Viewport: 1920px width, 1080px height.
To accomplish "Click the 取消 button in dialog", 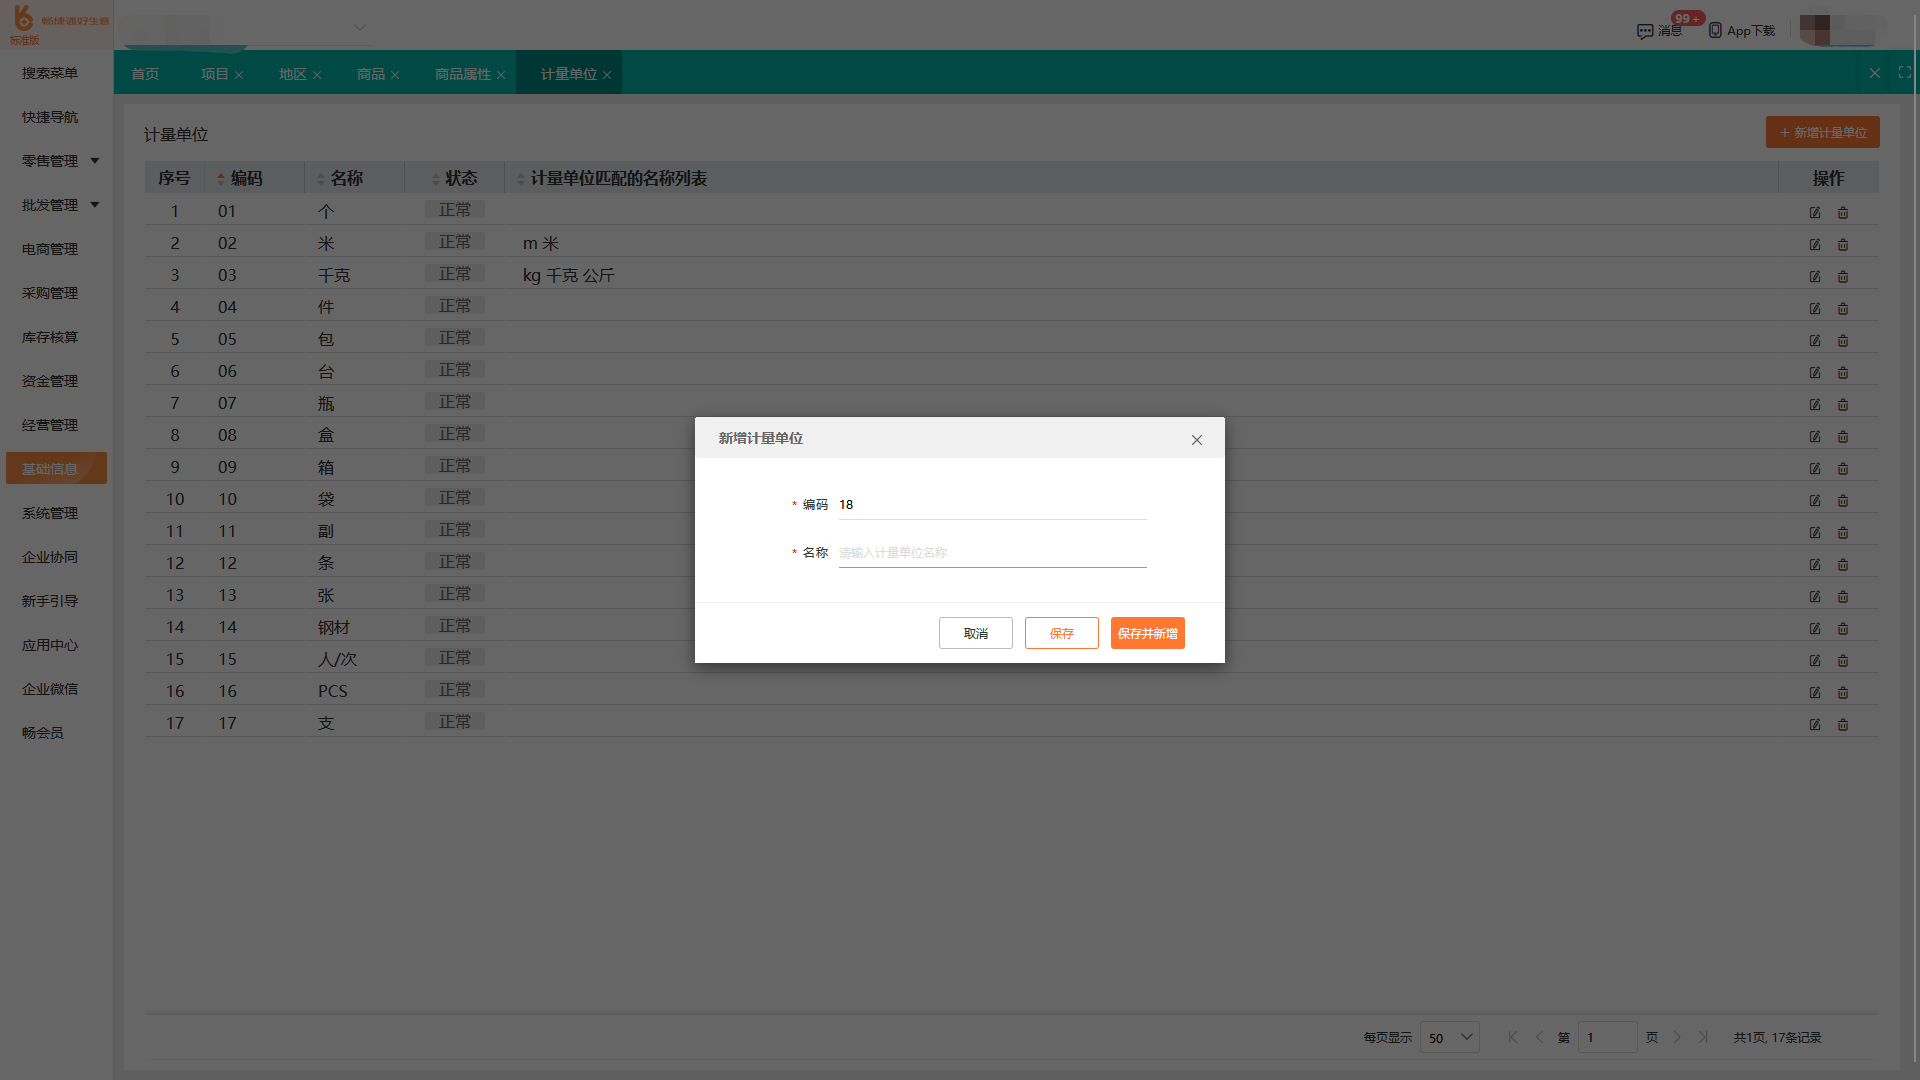I will (976, 632).
